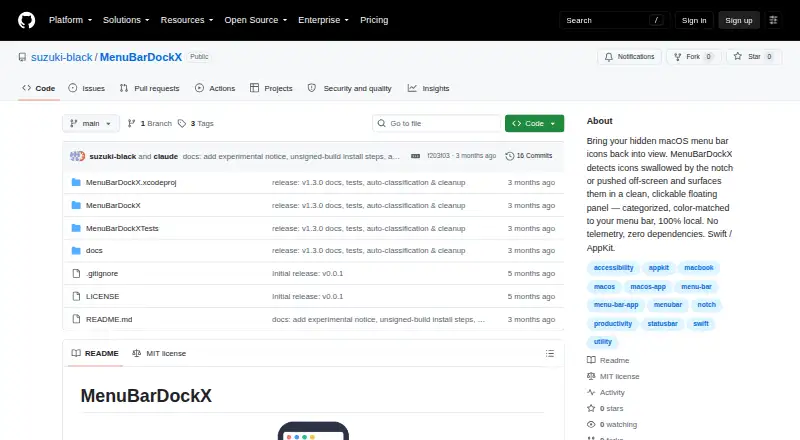Open the Pricing page
Image resolution: width=800 pixels, height=440 pixels.
[374, 20]
